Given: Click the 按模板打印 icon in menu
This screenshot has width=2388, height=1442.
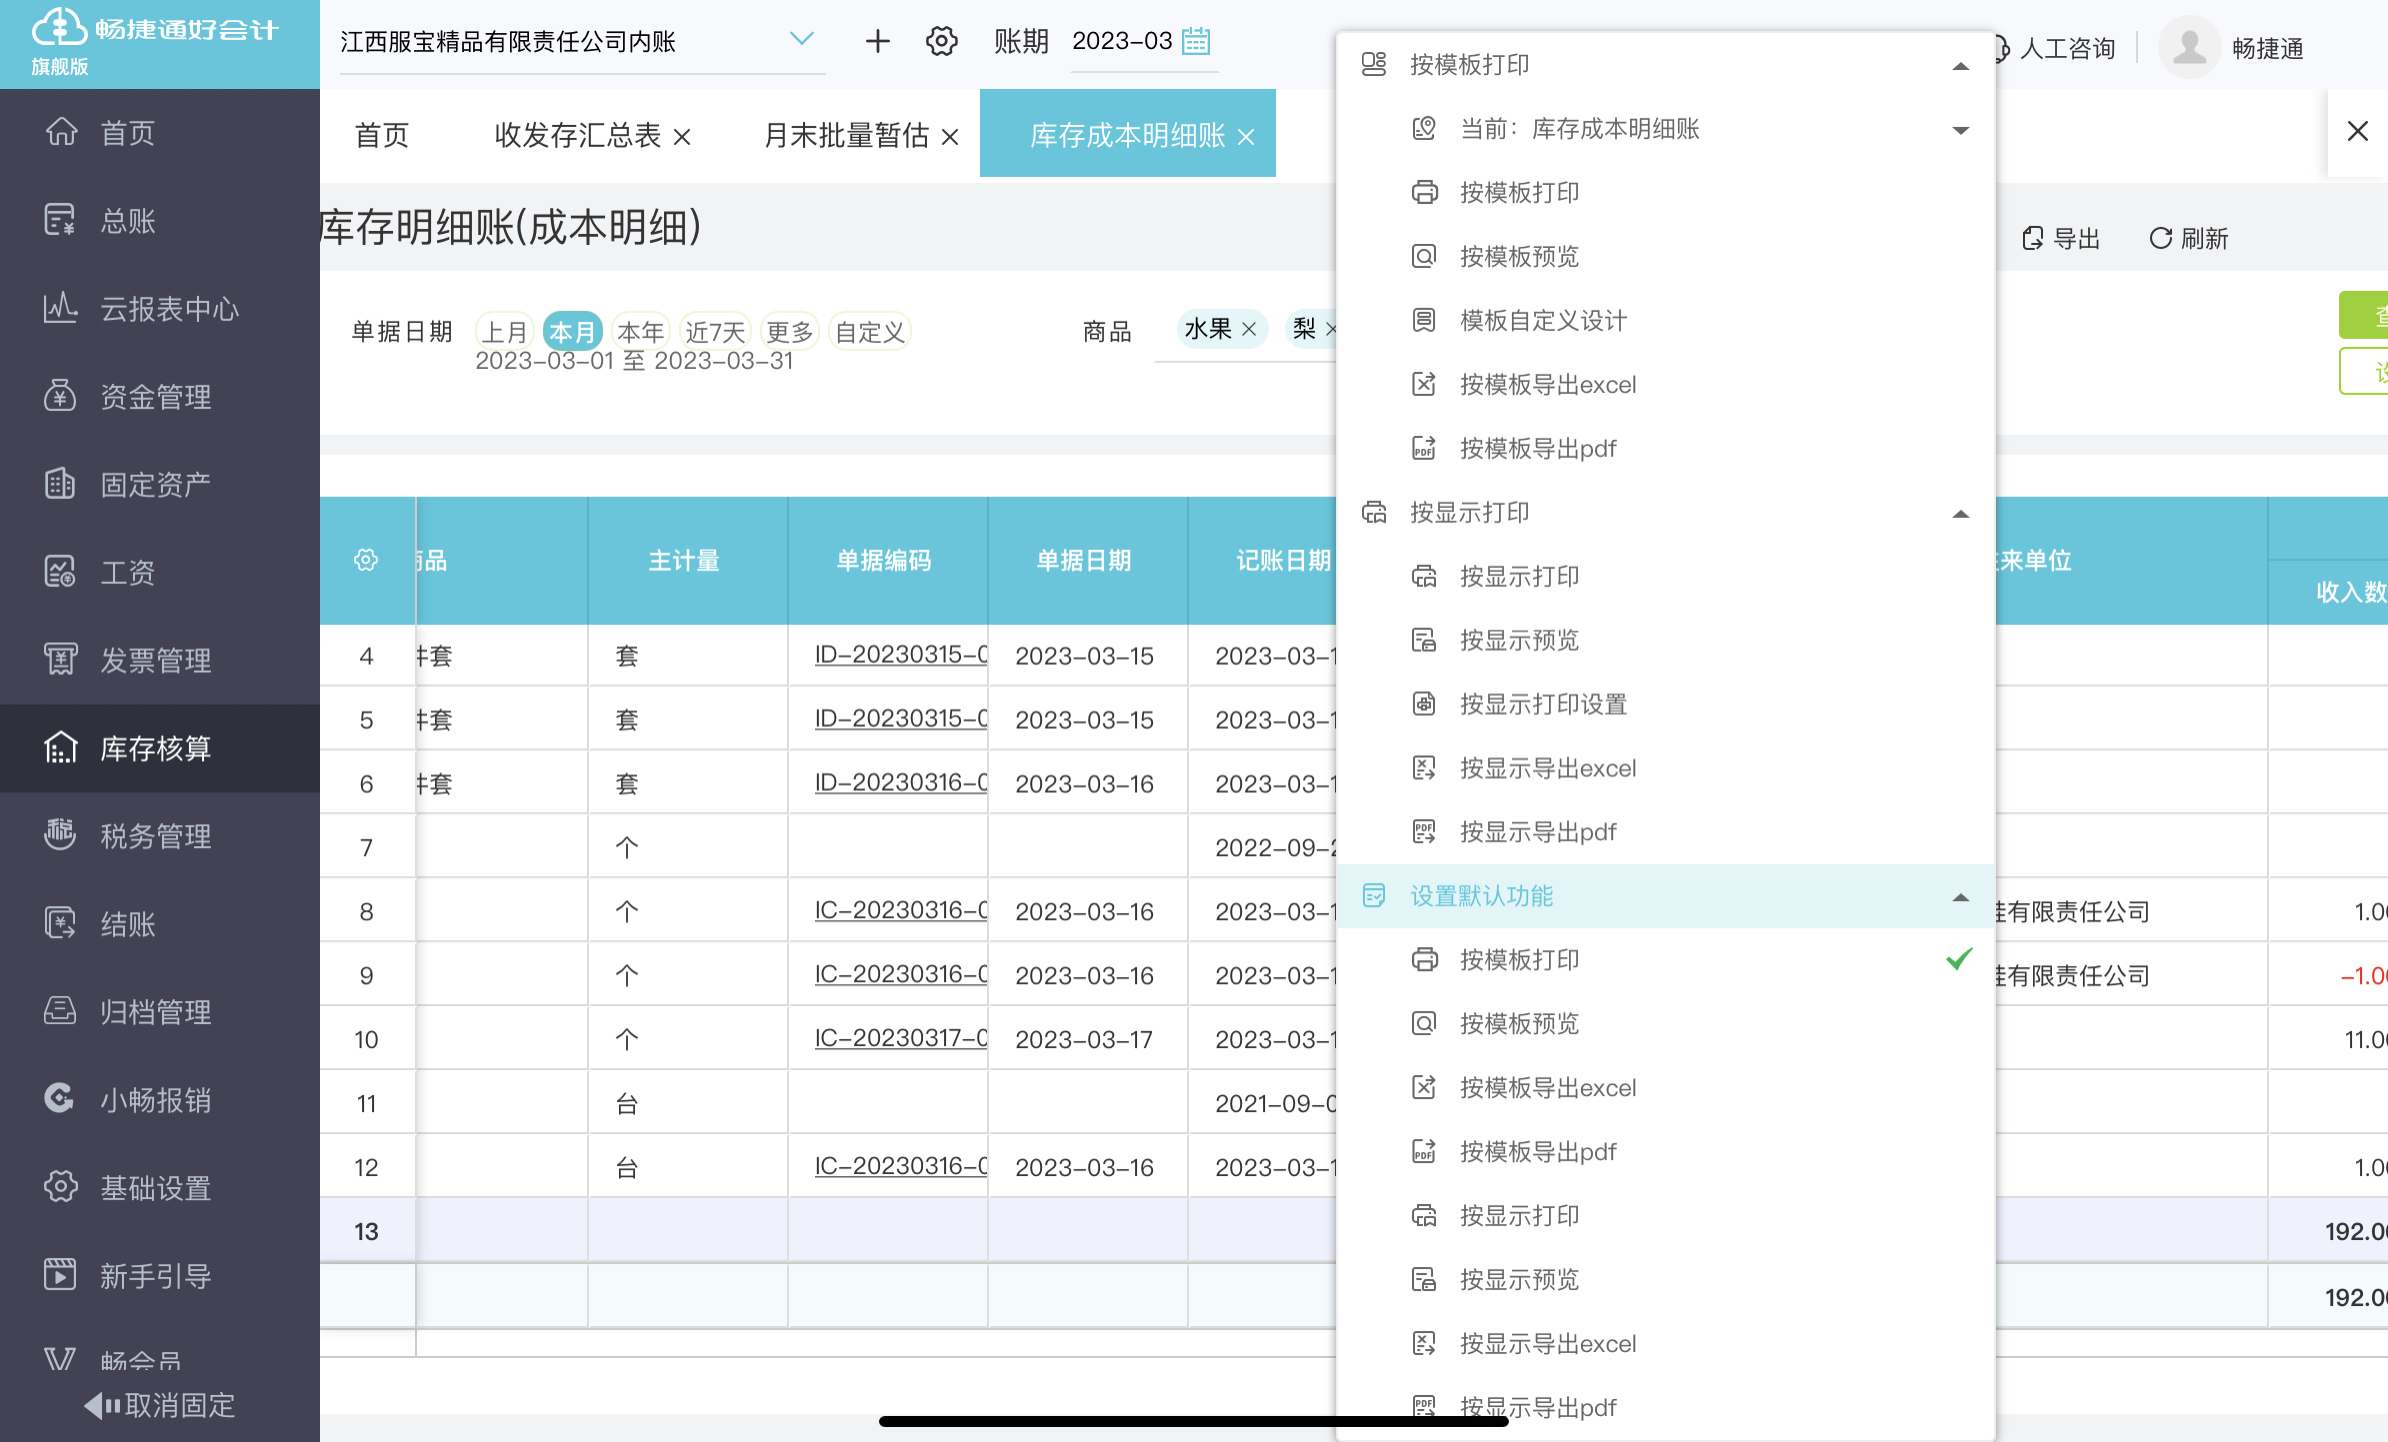Looking at the screenshot, I should (x=1426, y=193).
